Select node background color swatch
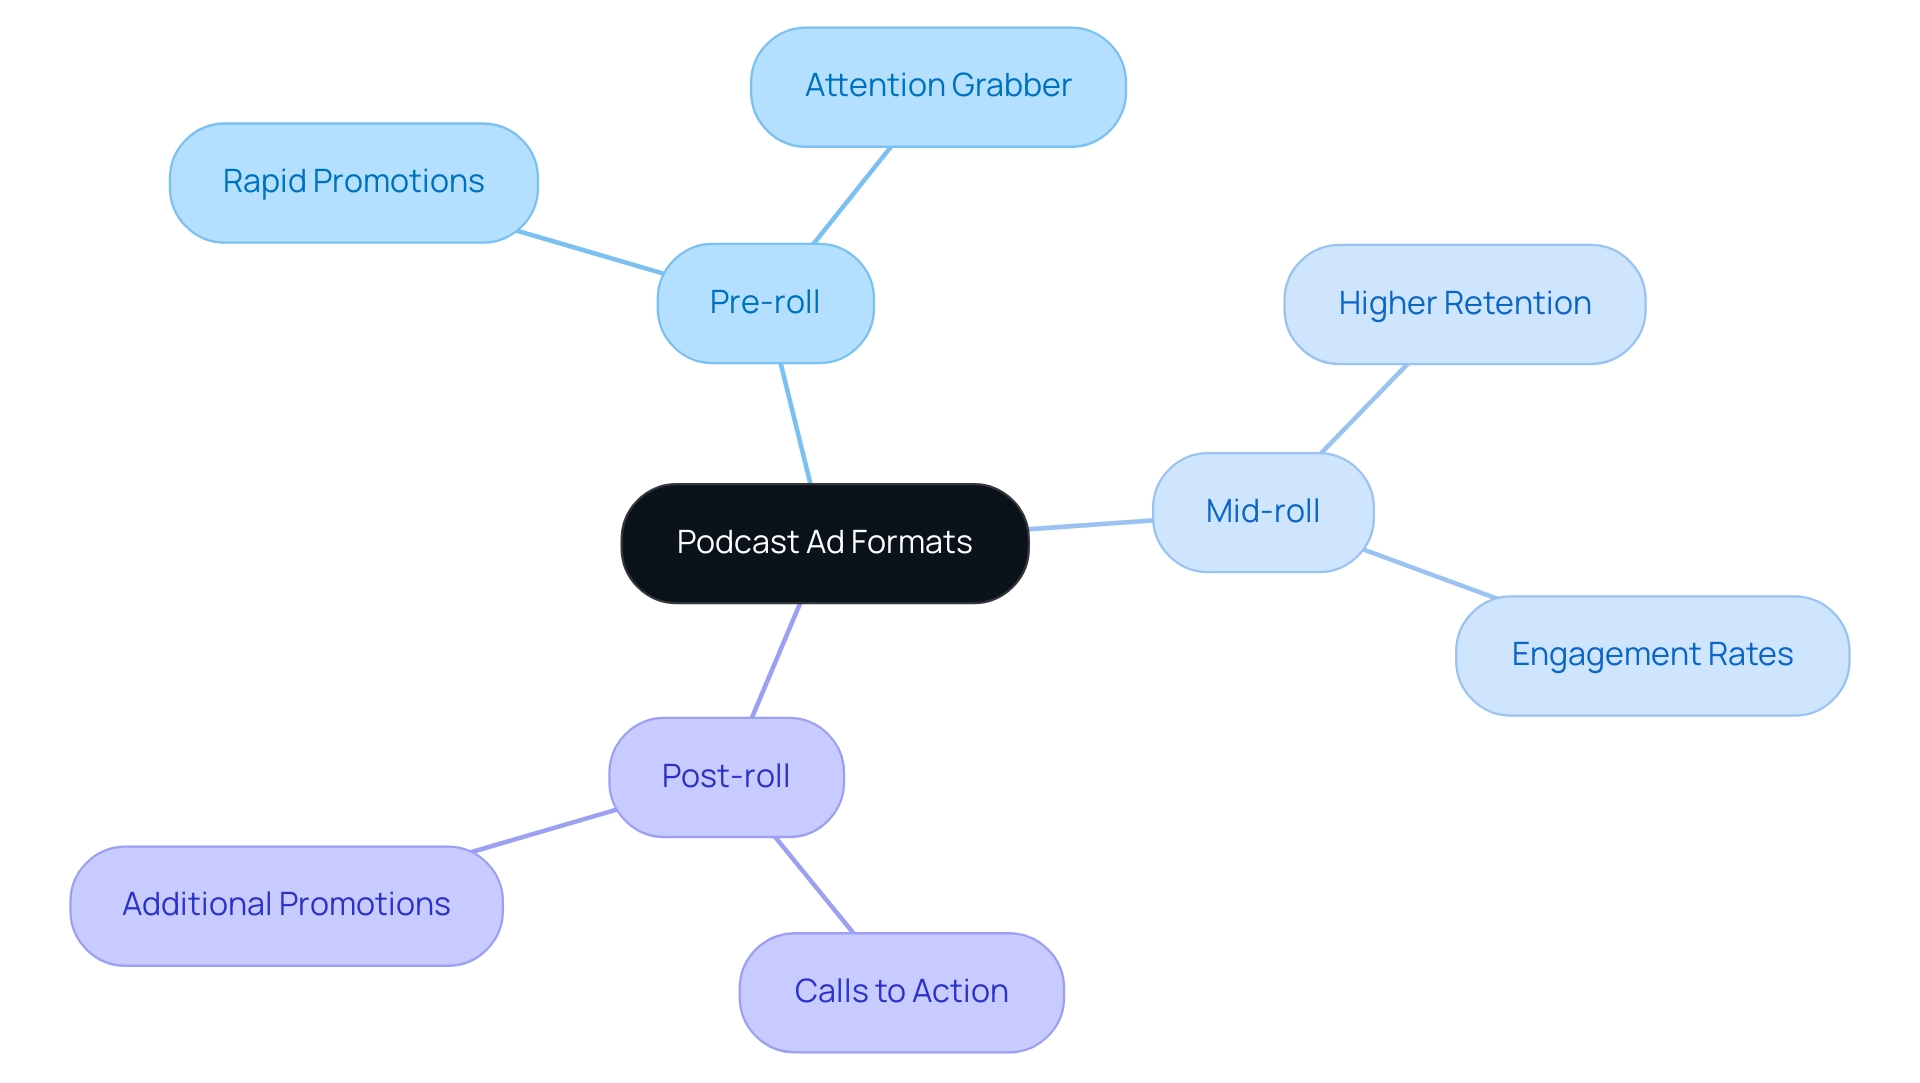 pos(808,542)
